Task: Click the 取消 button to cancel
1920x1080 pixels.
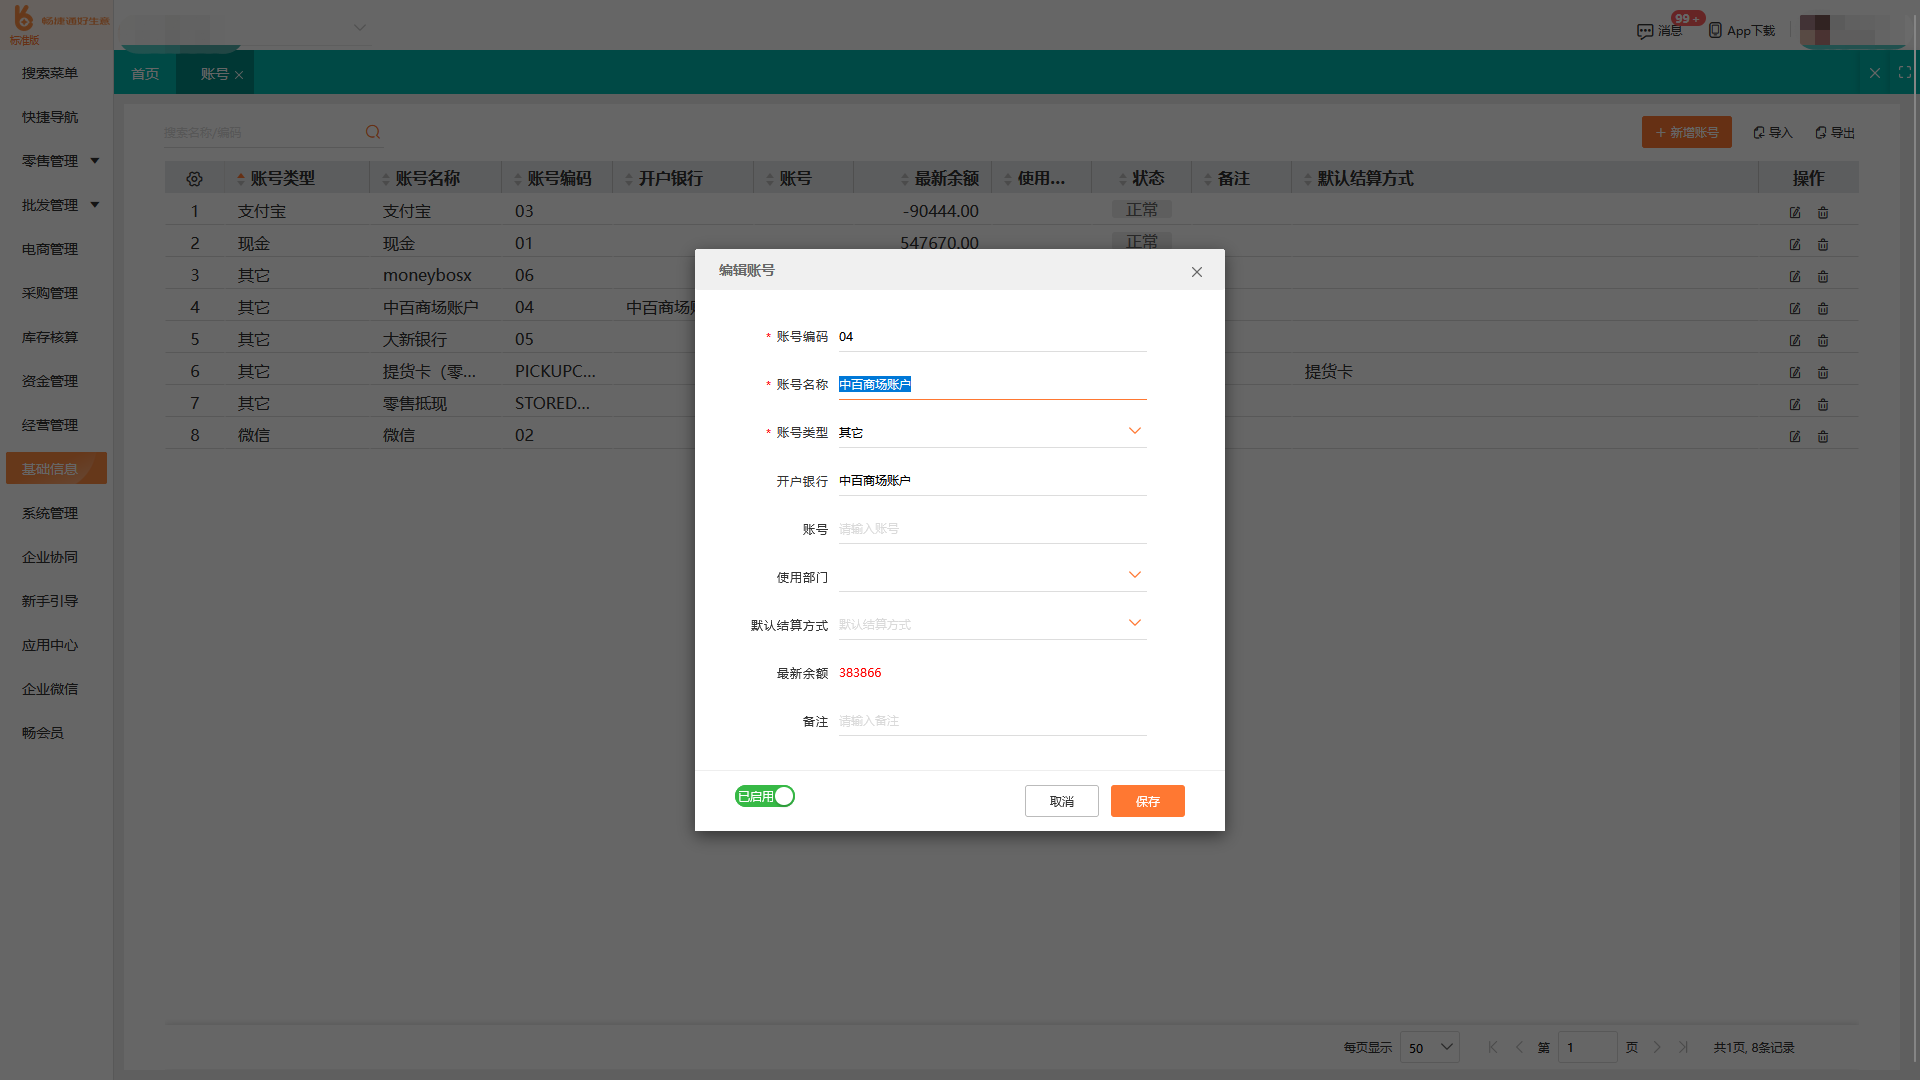Action: 1062,800
